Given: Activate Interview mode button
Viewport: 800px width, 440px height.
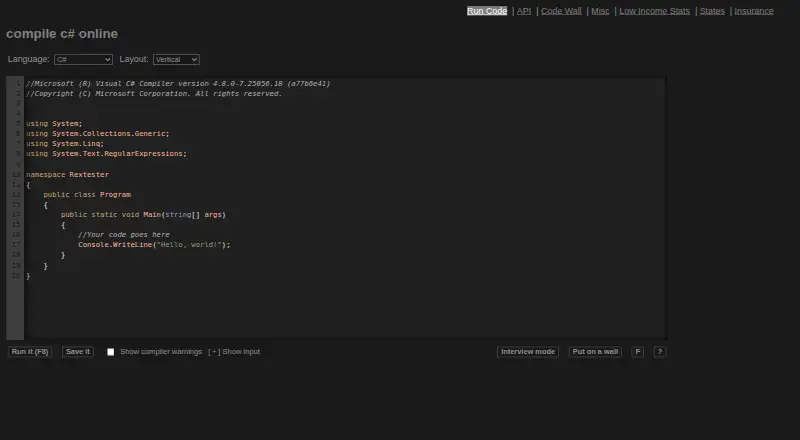Looking at the screenshot, I should point(528,352).
